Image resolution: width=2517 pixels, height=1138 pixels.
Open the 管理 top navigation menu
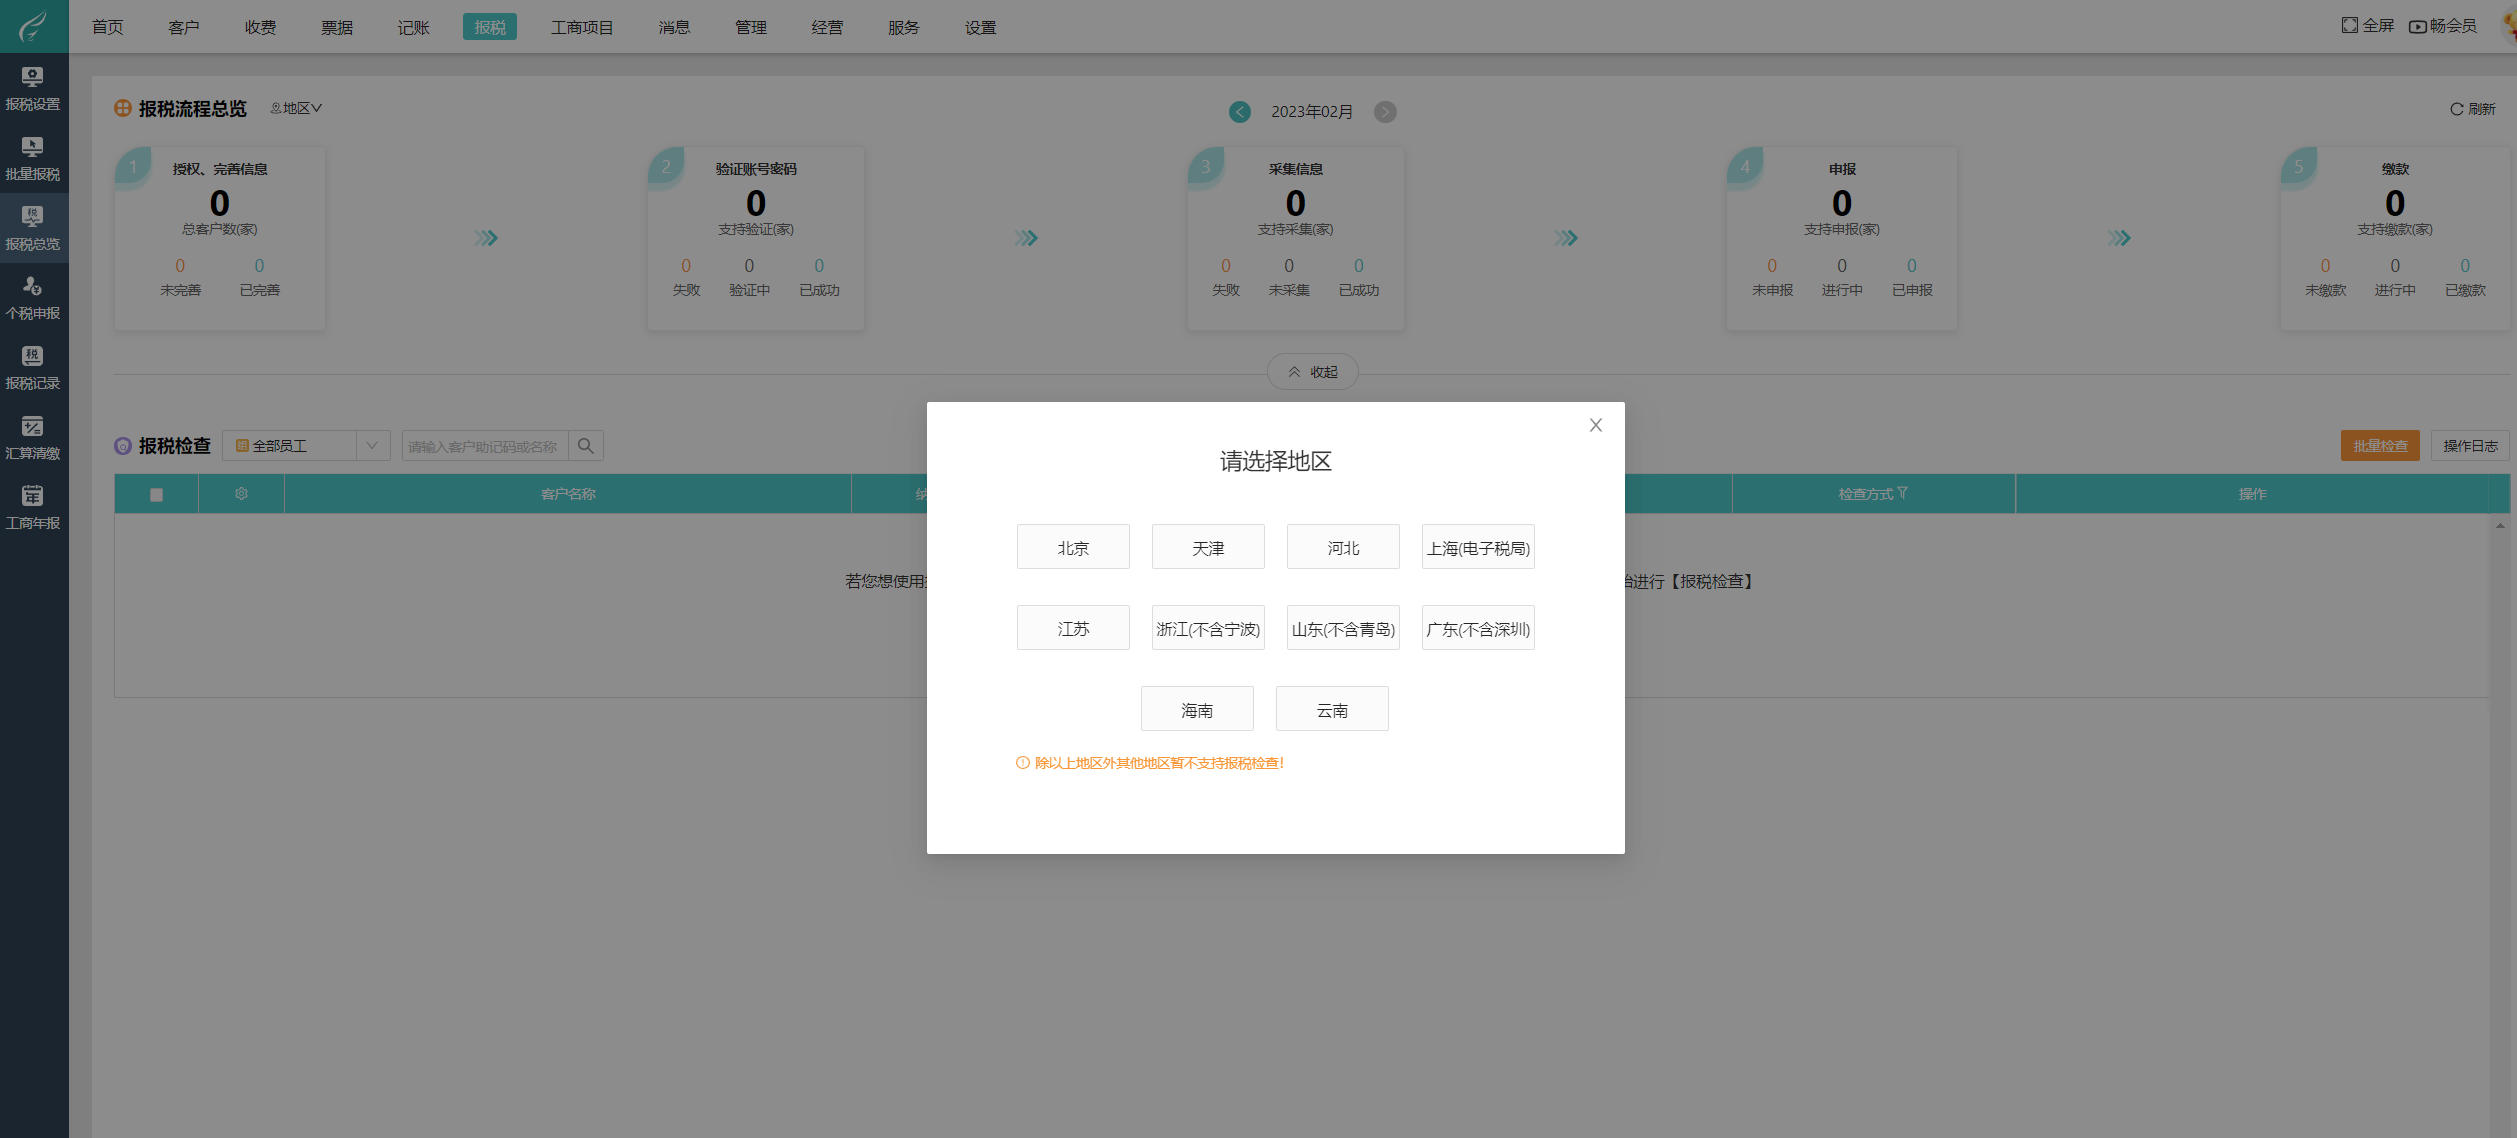743,27
